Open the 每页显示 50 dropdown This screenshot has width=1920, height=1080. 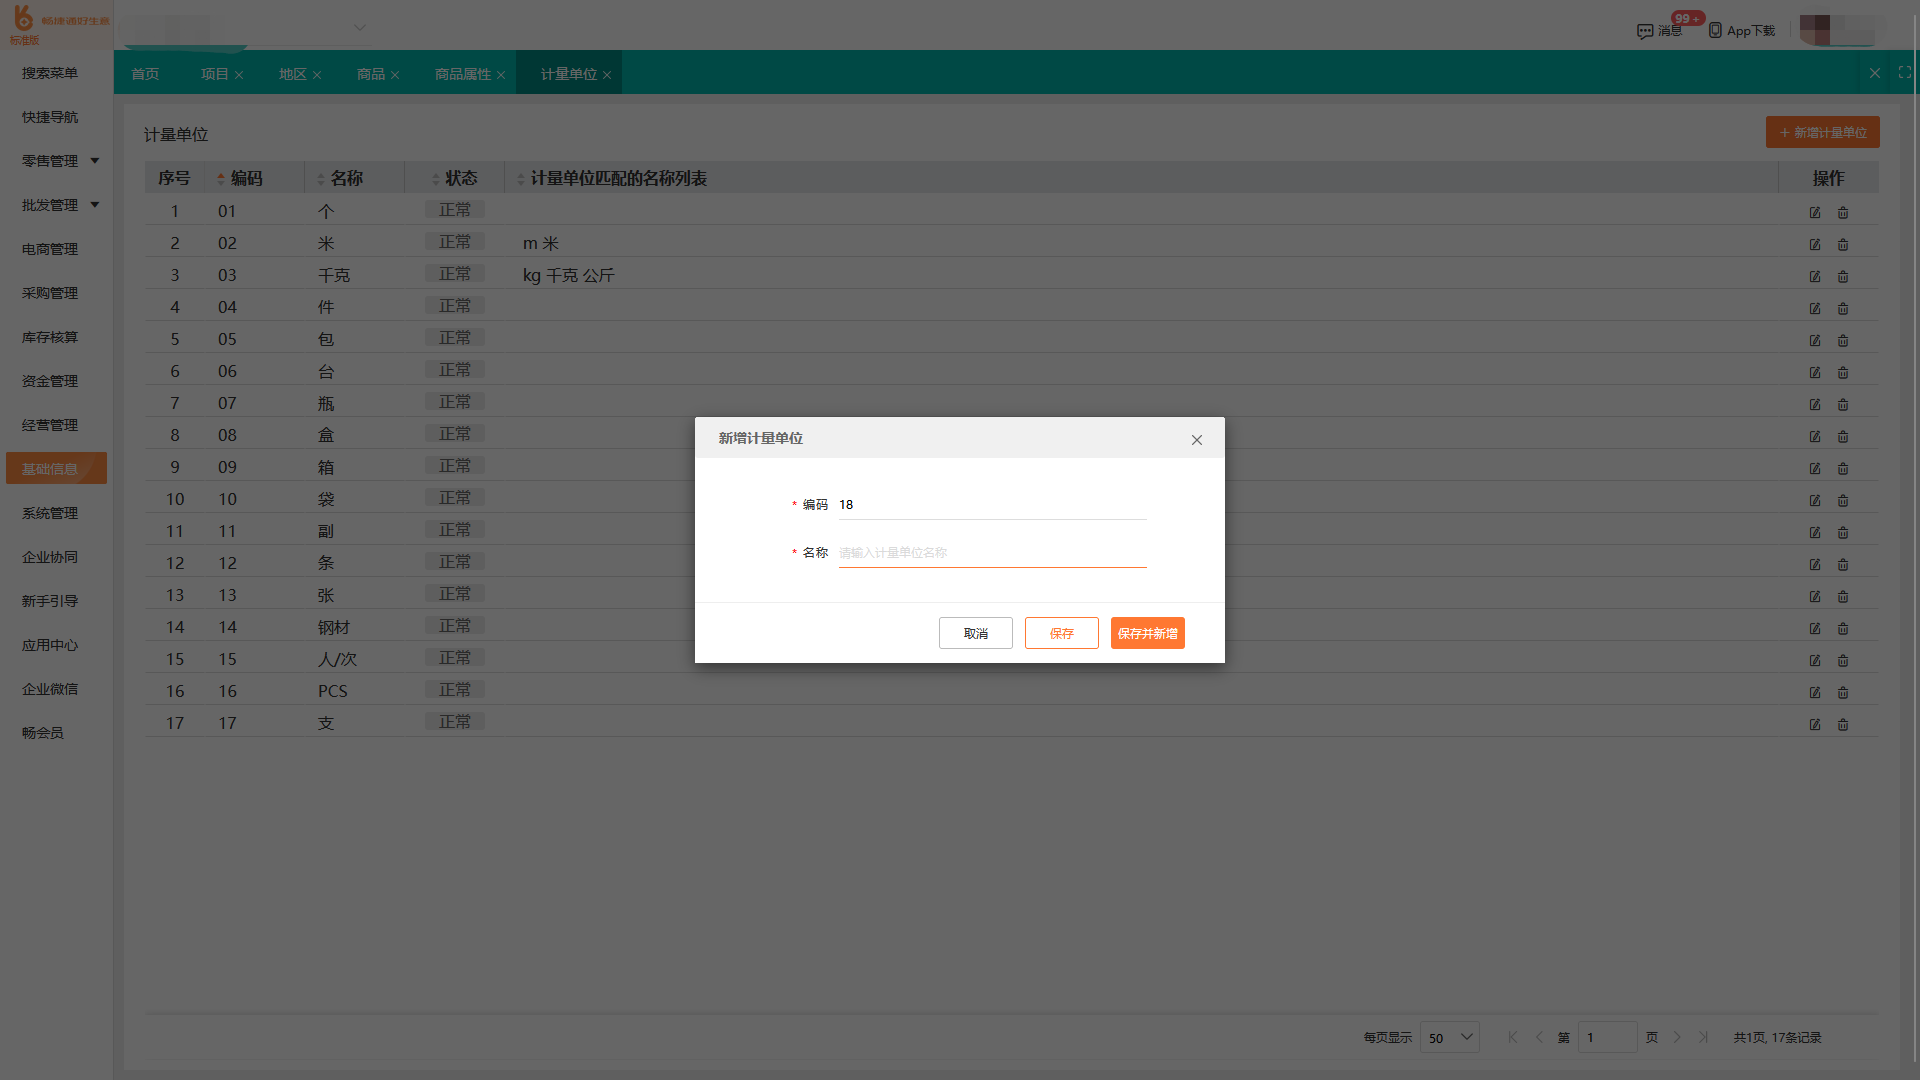point(1451,1038)
